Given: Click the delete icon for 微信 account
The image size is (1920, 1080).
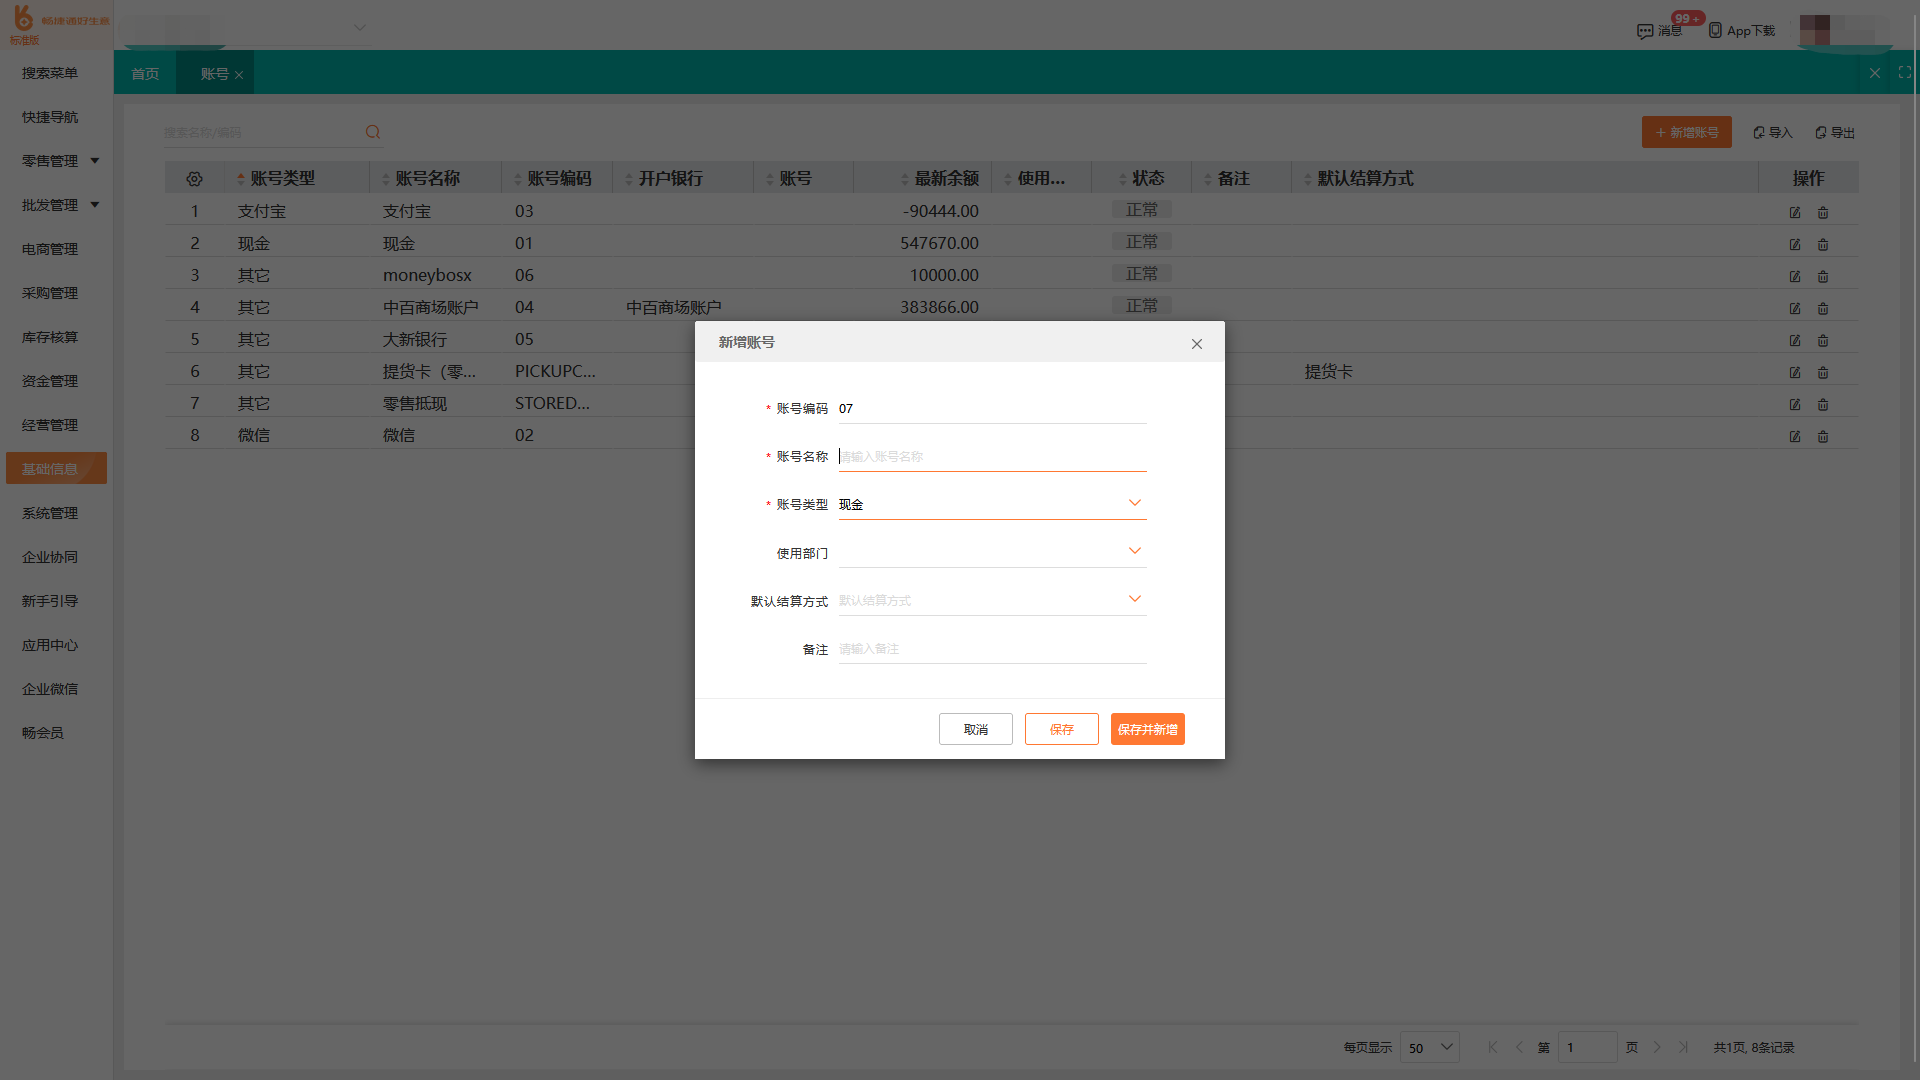Looking at the screenshot, I should pyautogui.click(x=1824, y=436).
